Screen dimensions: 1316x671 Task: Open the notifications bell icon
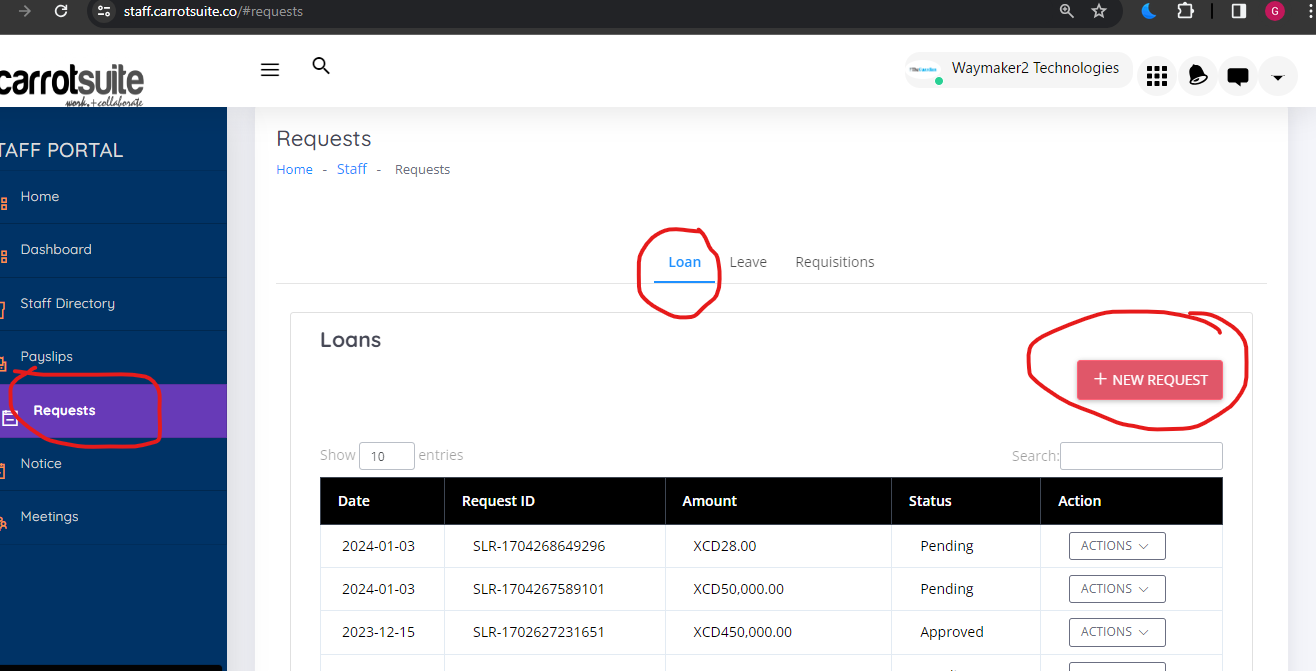[x=1197, y=76]
